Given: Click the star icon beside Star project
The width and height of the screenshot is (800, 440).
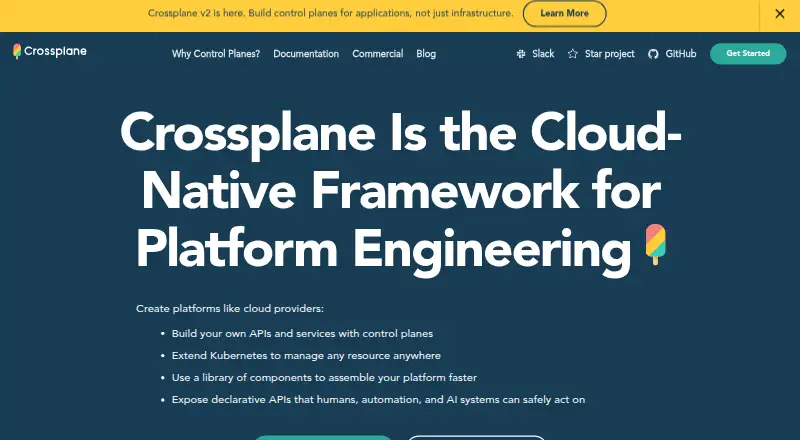Looking at the screenshot, I should coord(573,54).
